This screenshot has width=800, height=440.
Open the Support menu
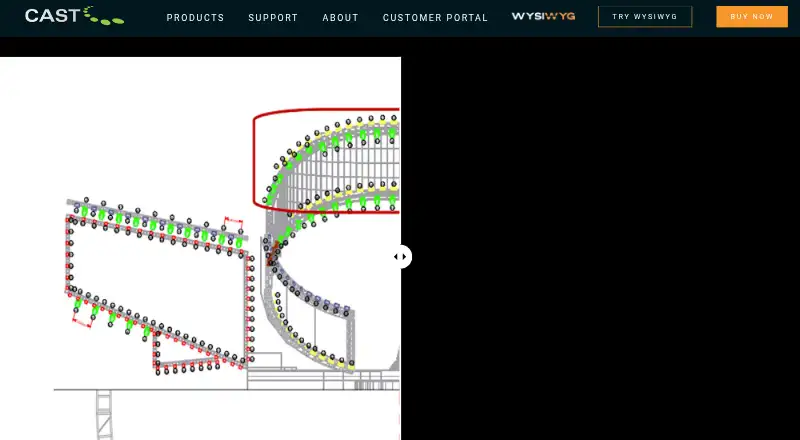[x=273, y=17]
